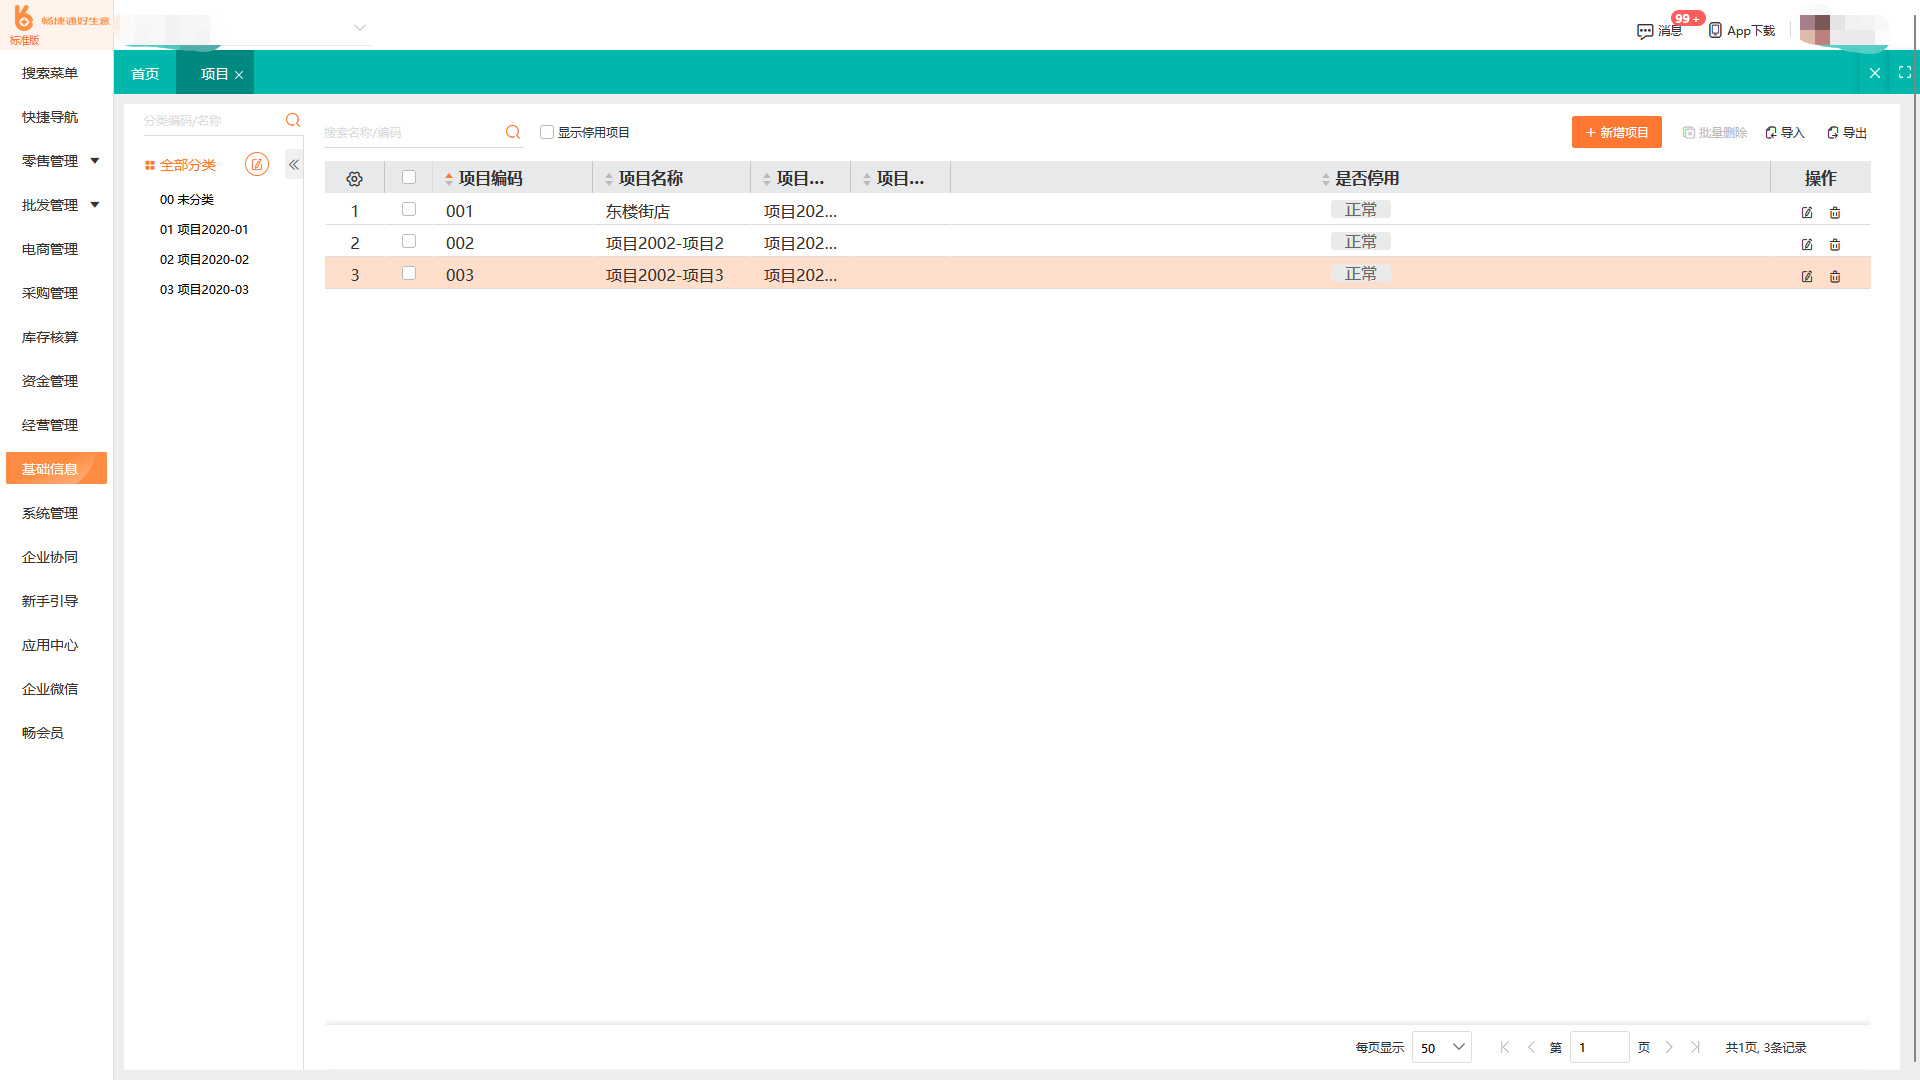This screenshot has height=1080, width=1920.
Task: Click the batch edit 批量删除 icon
Action: (1710, 132)
